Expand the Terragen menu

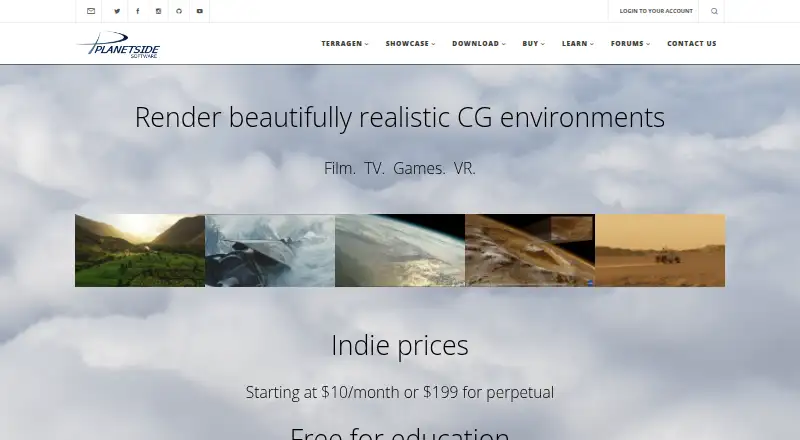coord(345,43)
